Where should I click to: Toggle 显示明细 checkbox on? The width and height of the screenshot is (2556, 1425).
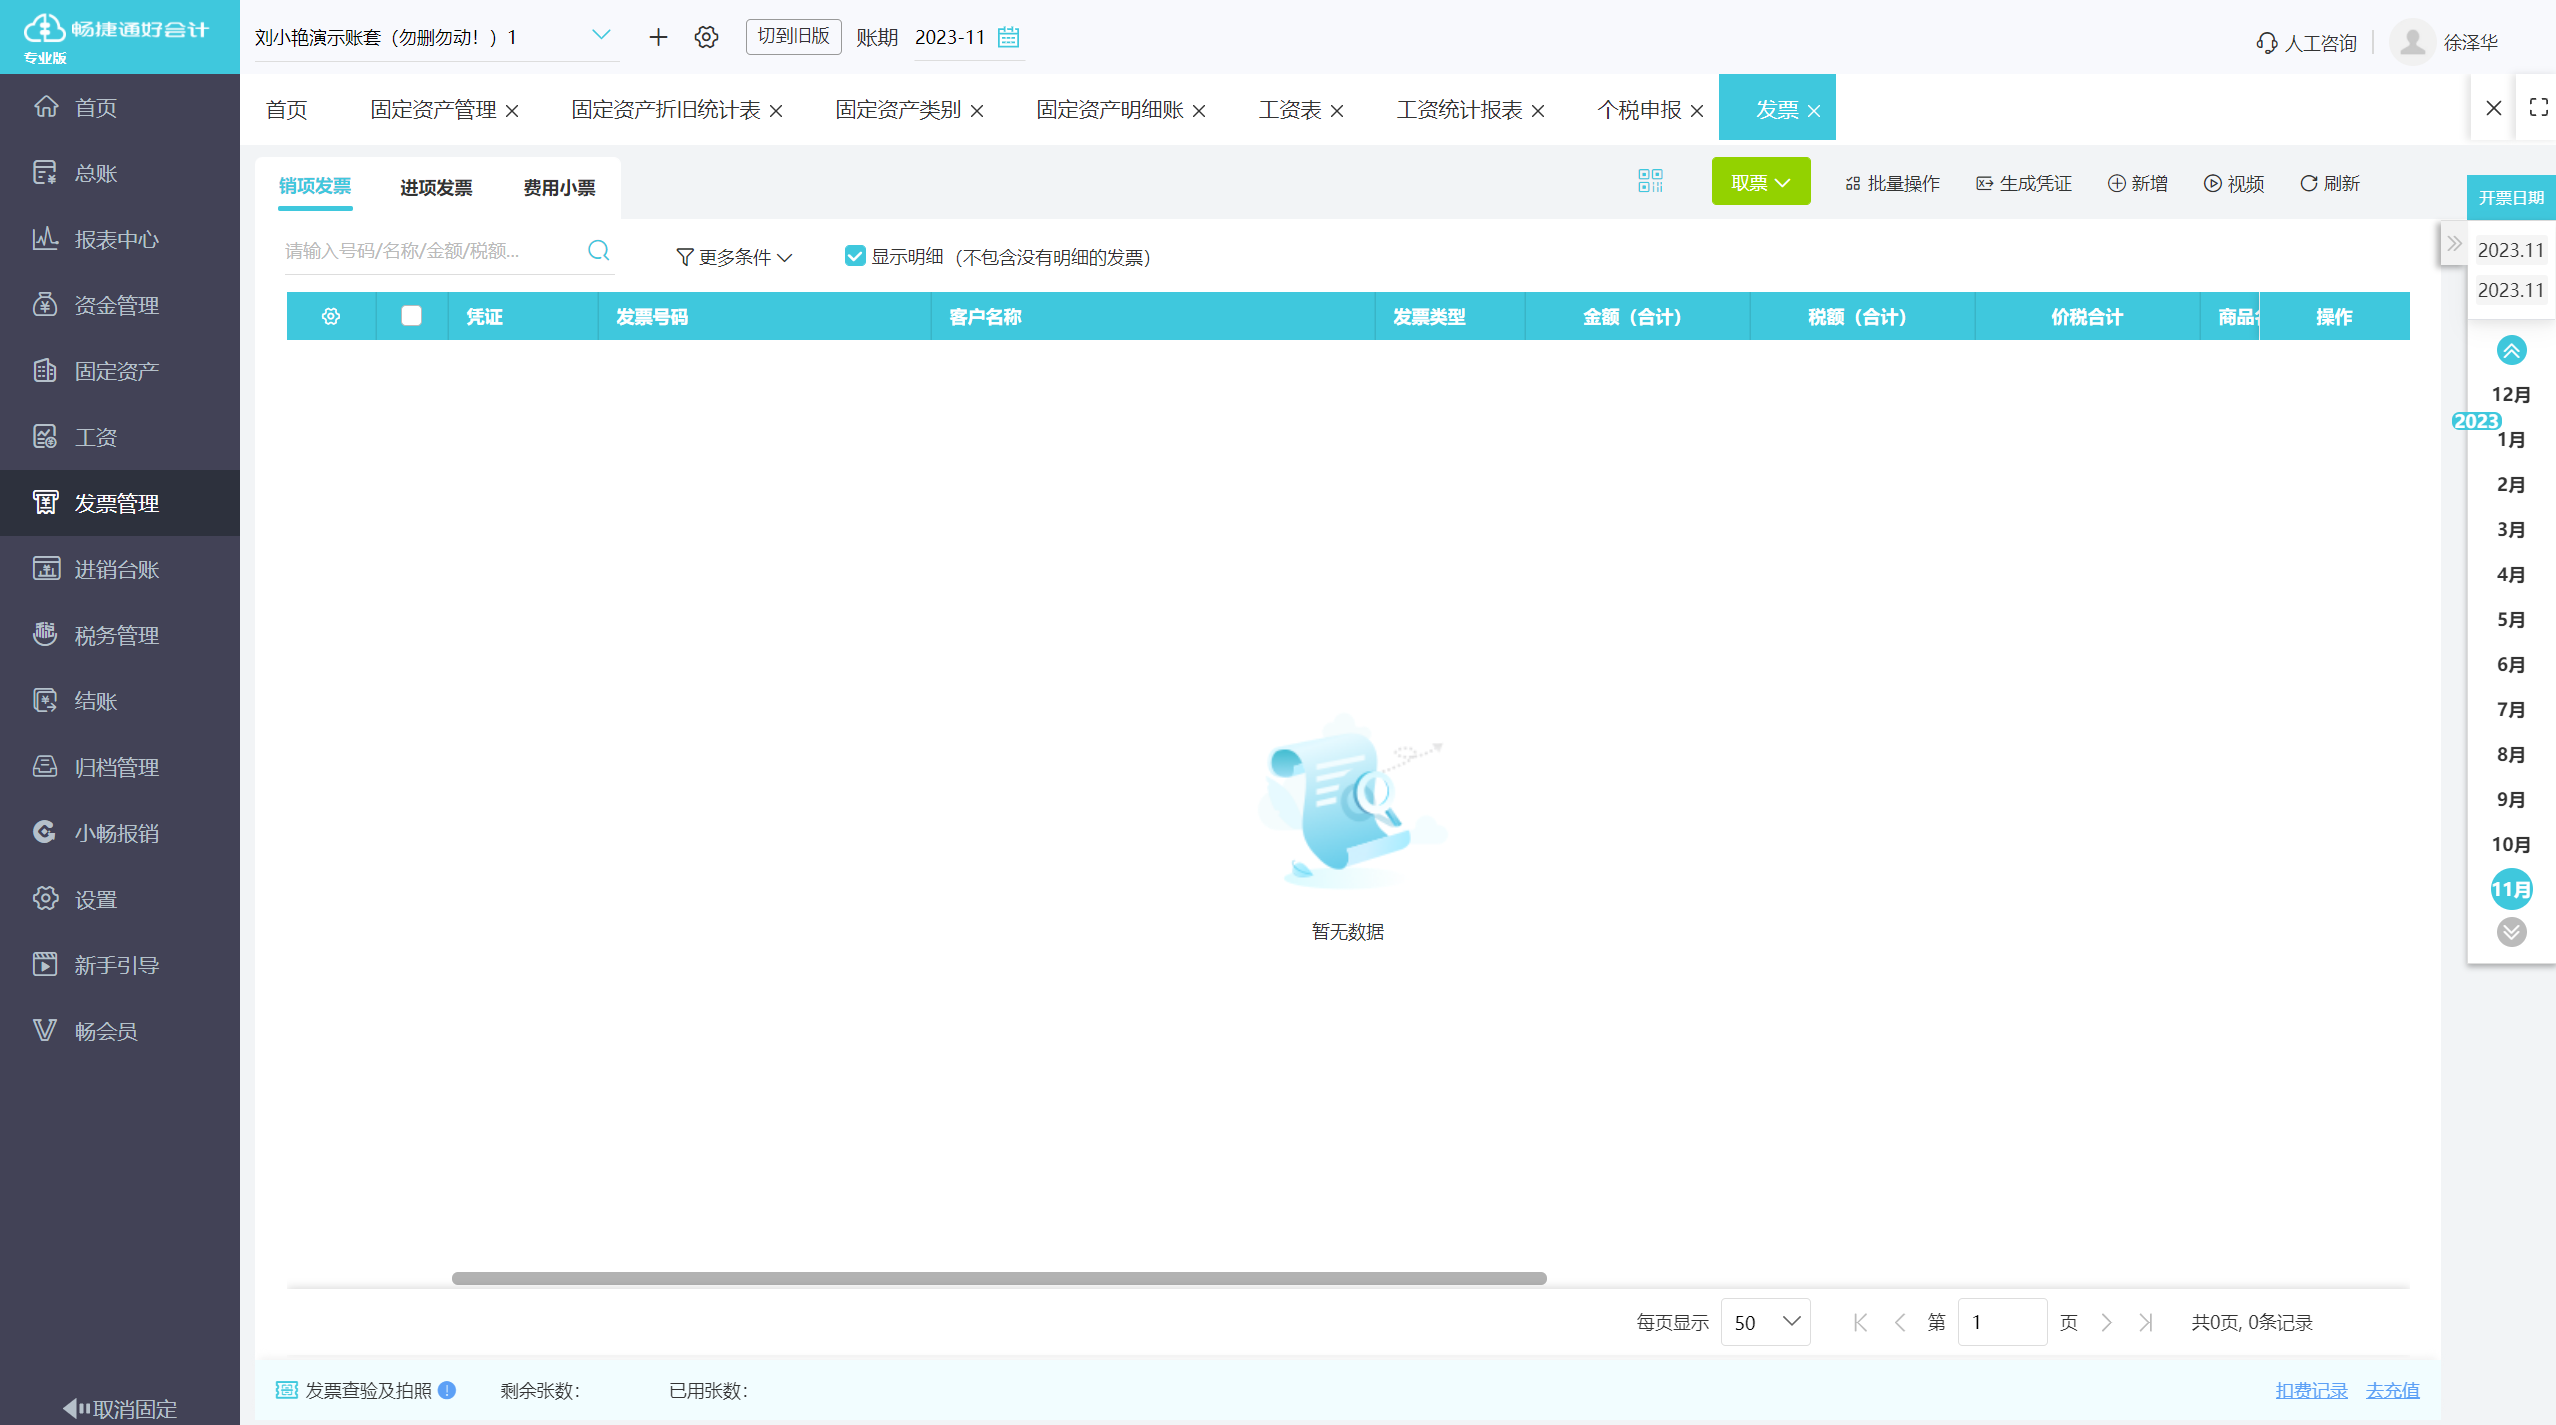[851, 256]
